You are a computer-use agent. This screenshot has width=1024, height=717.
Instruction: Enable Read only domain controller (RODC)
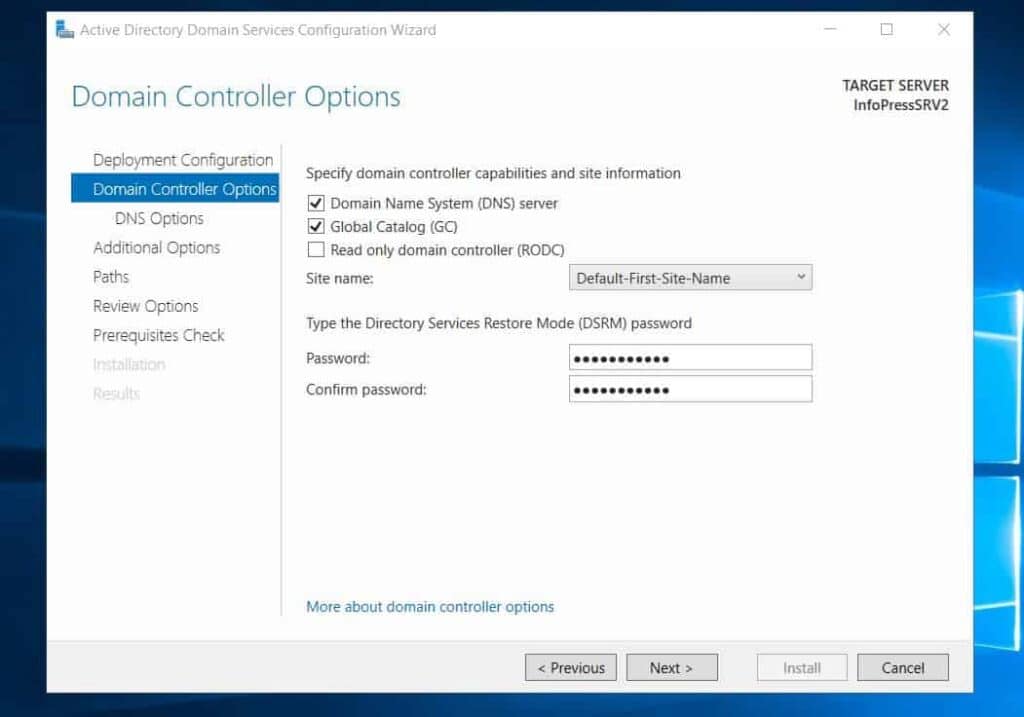(316, 250)
